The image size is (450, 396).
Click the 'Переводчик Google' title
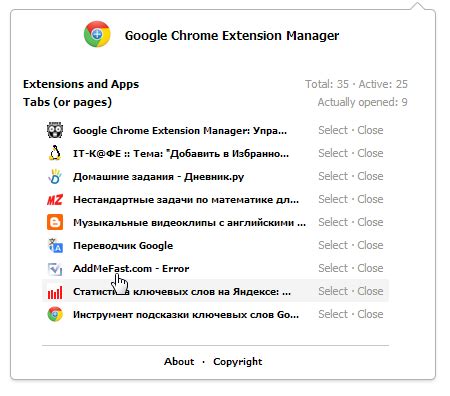click(x=123, y=246)
